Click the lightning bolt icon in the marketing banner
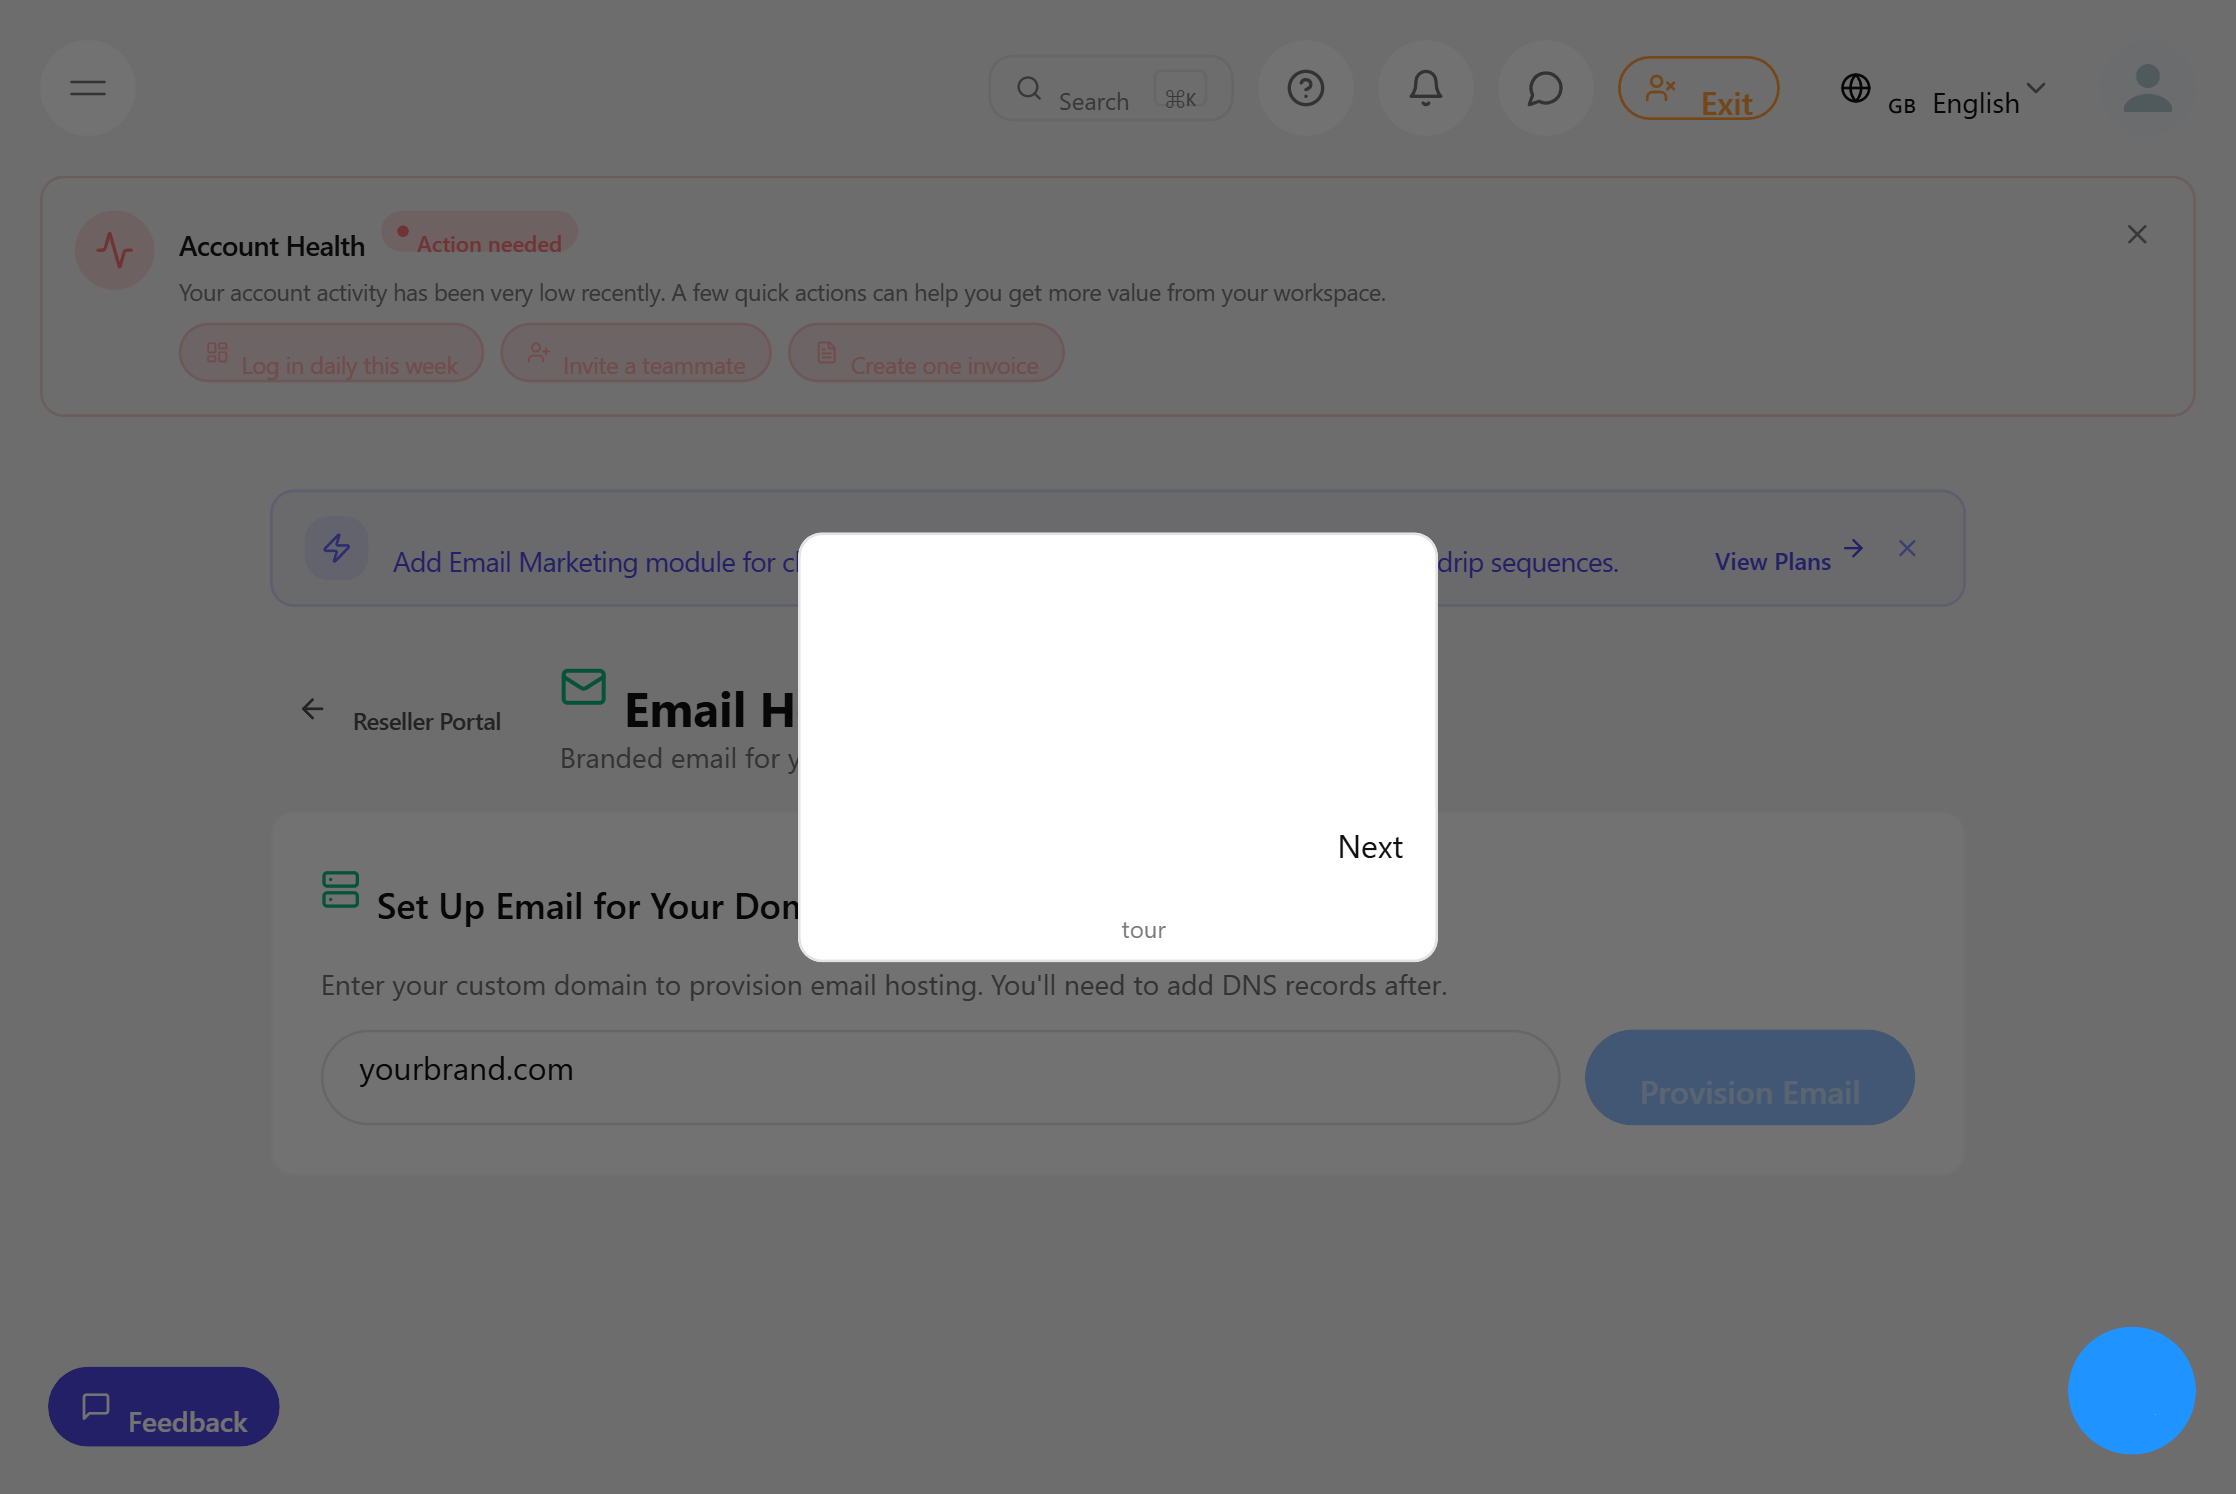The width and height of the screenshot is (2236, 1494). point(336,548)
